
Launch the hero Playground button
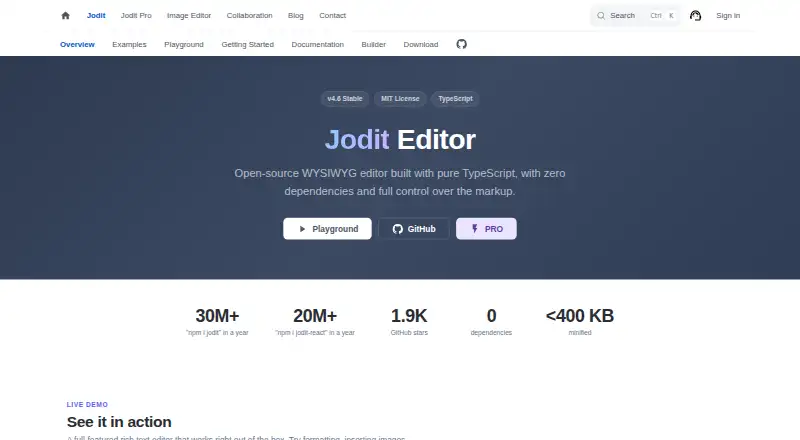(x=328, y=229)
